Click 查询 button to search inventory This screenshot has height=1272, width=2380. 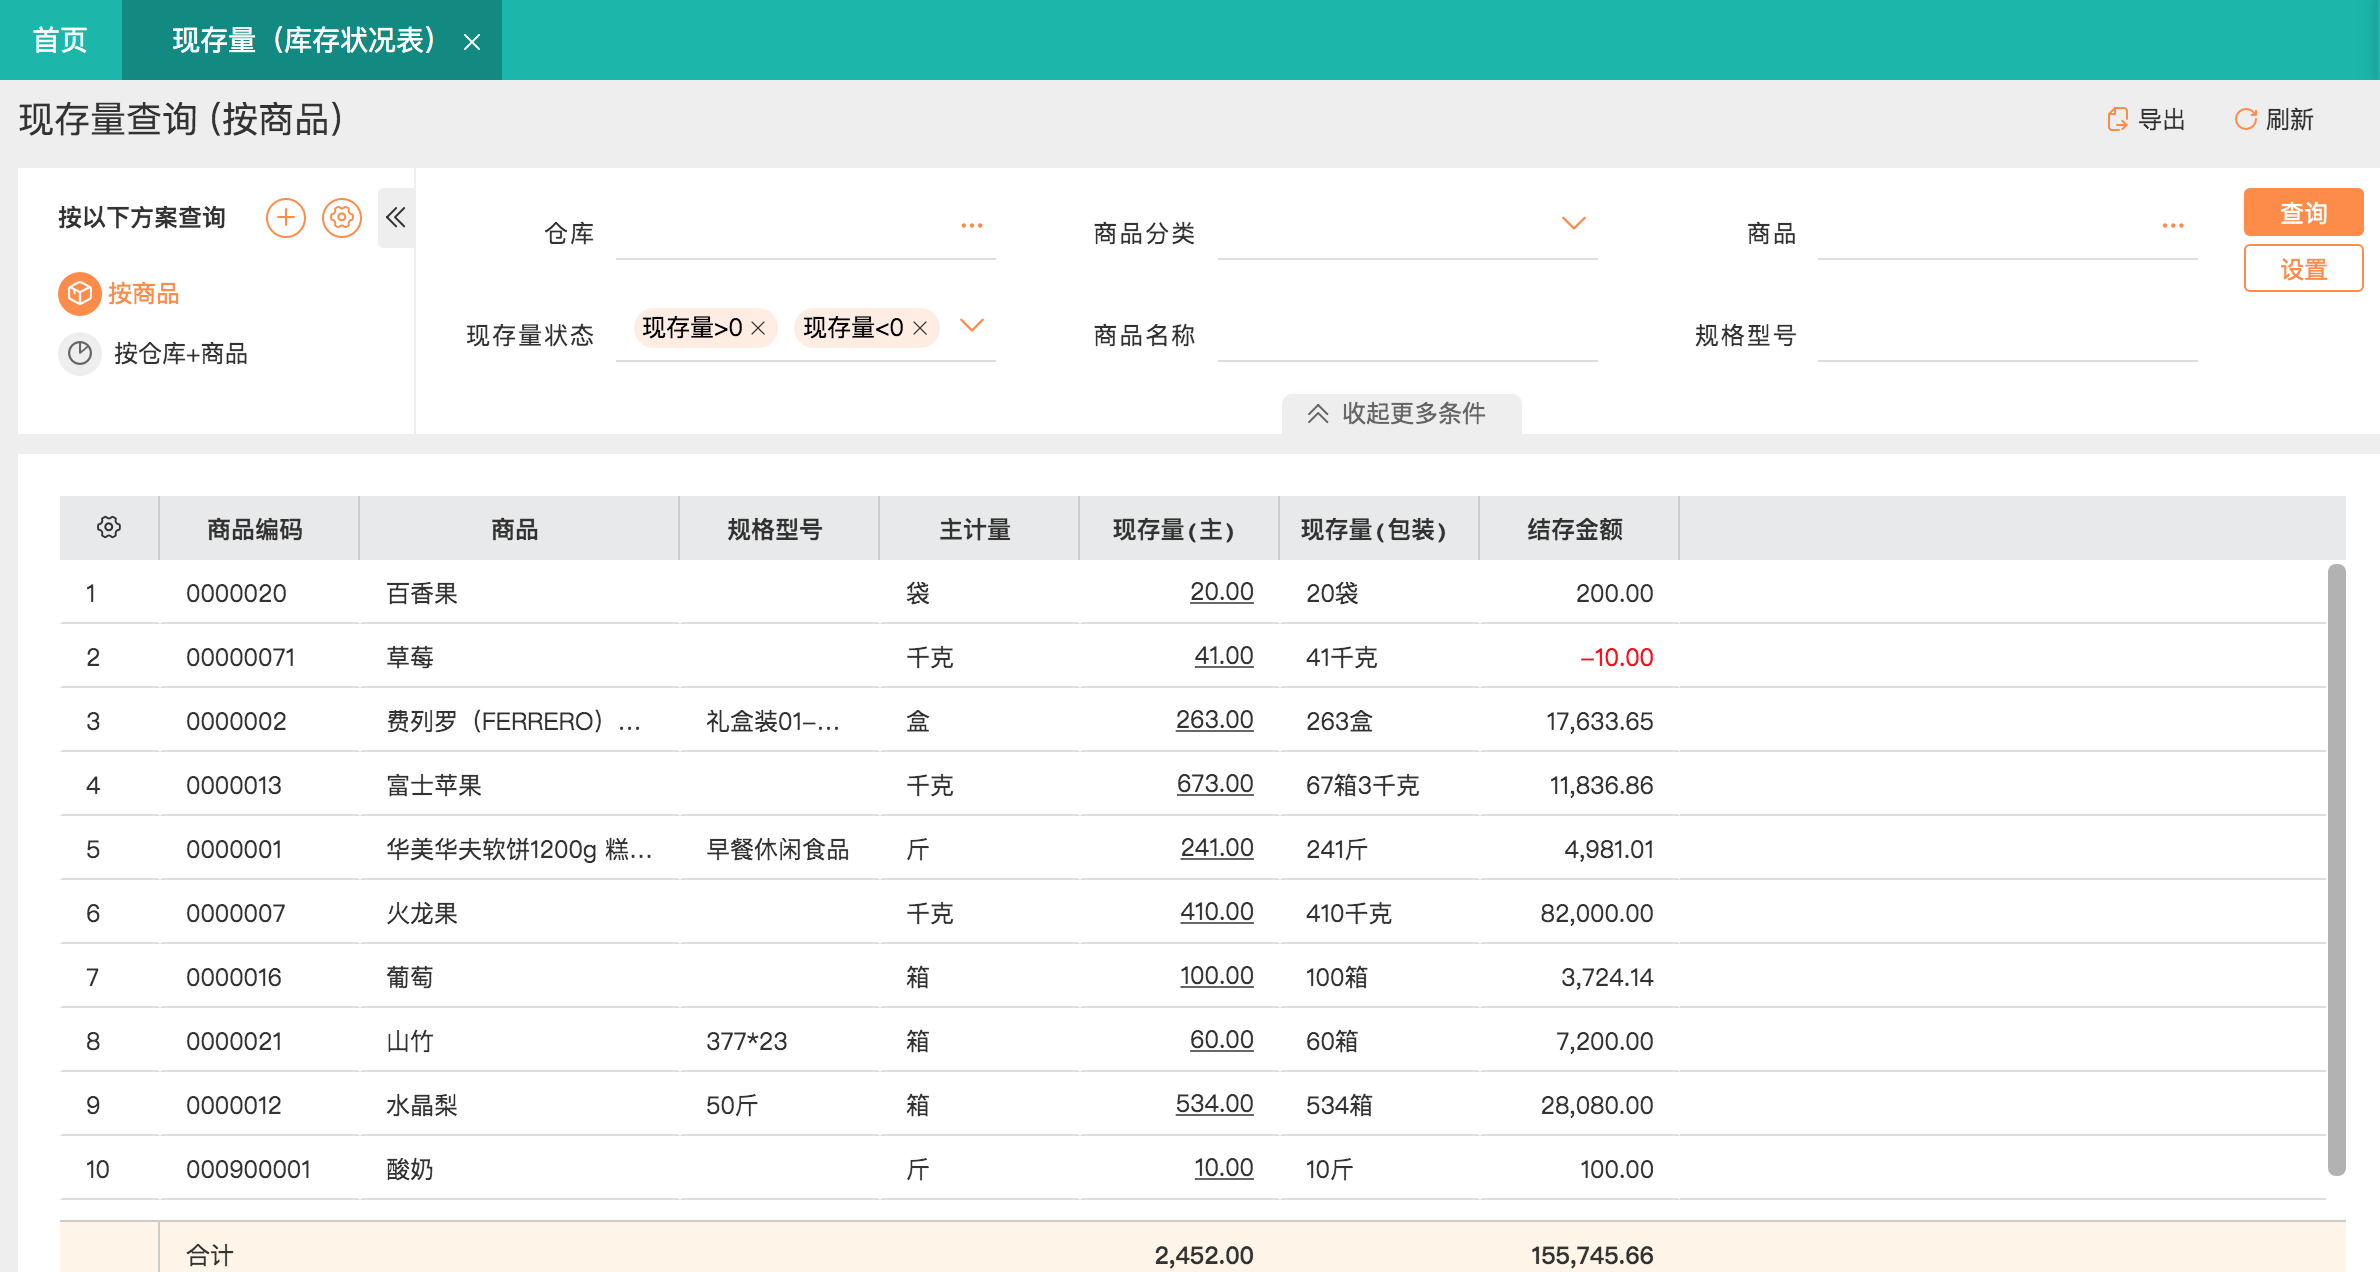[2301, 216]
